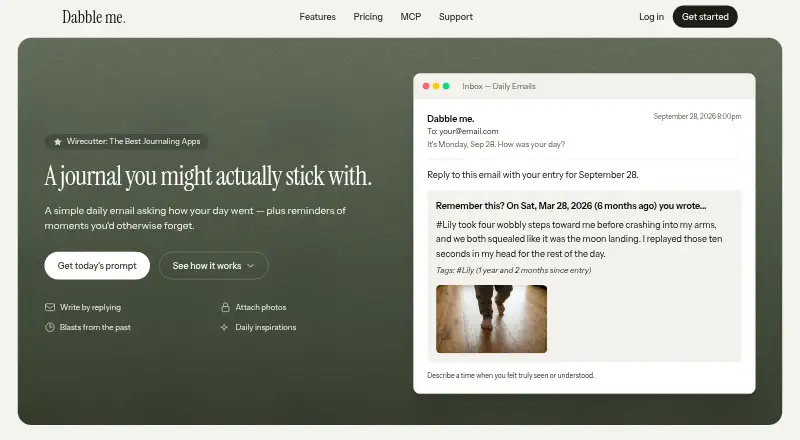The width and height of the screenshot is (800, 440).
Task: Click the #Lily tag in entry tags
Action: pyautogui.click(x=465, y=271)
